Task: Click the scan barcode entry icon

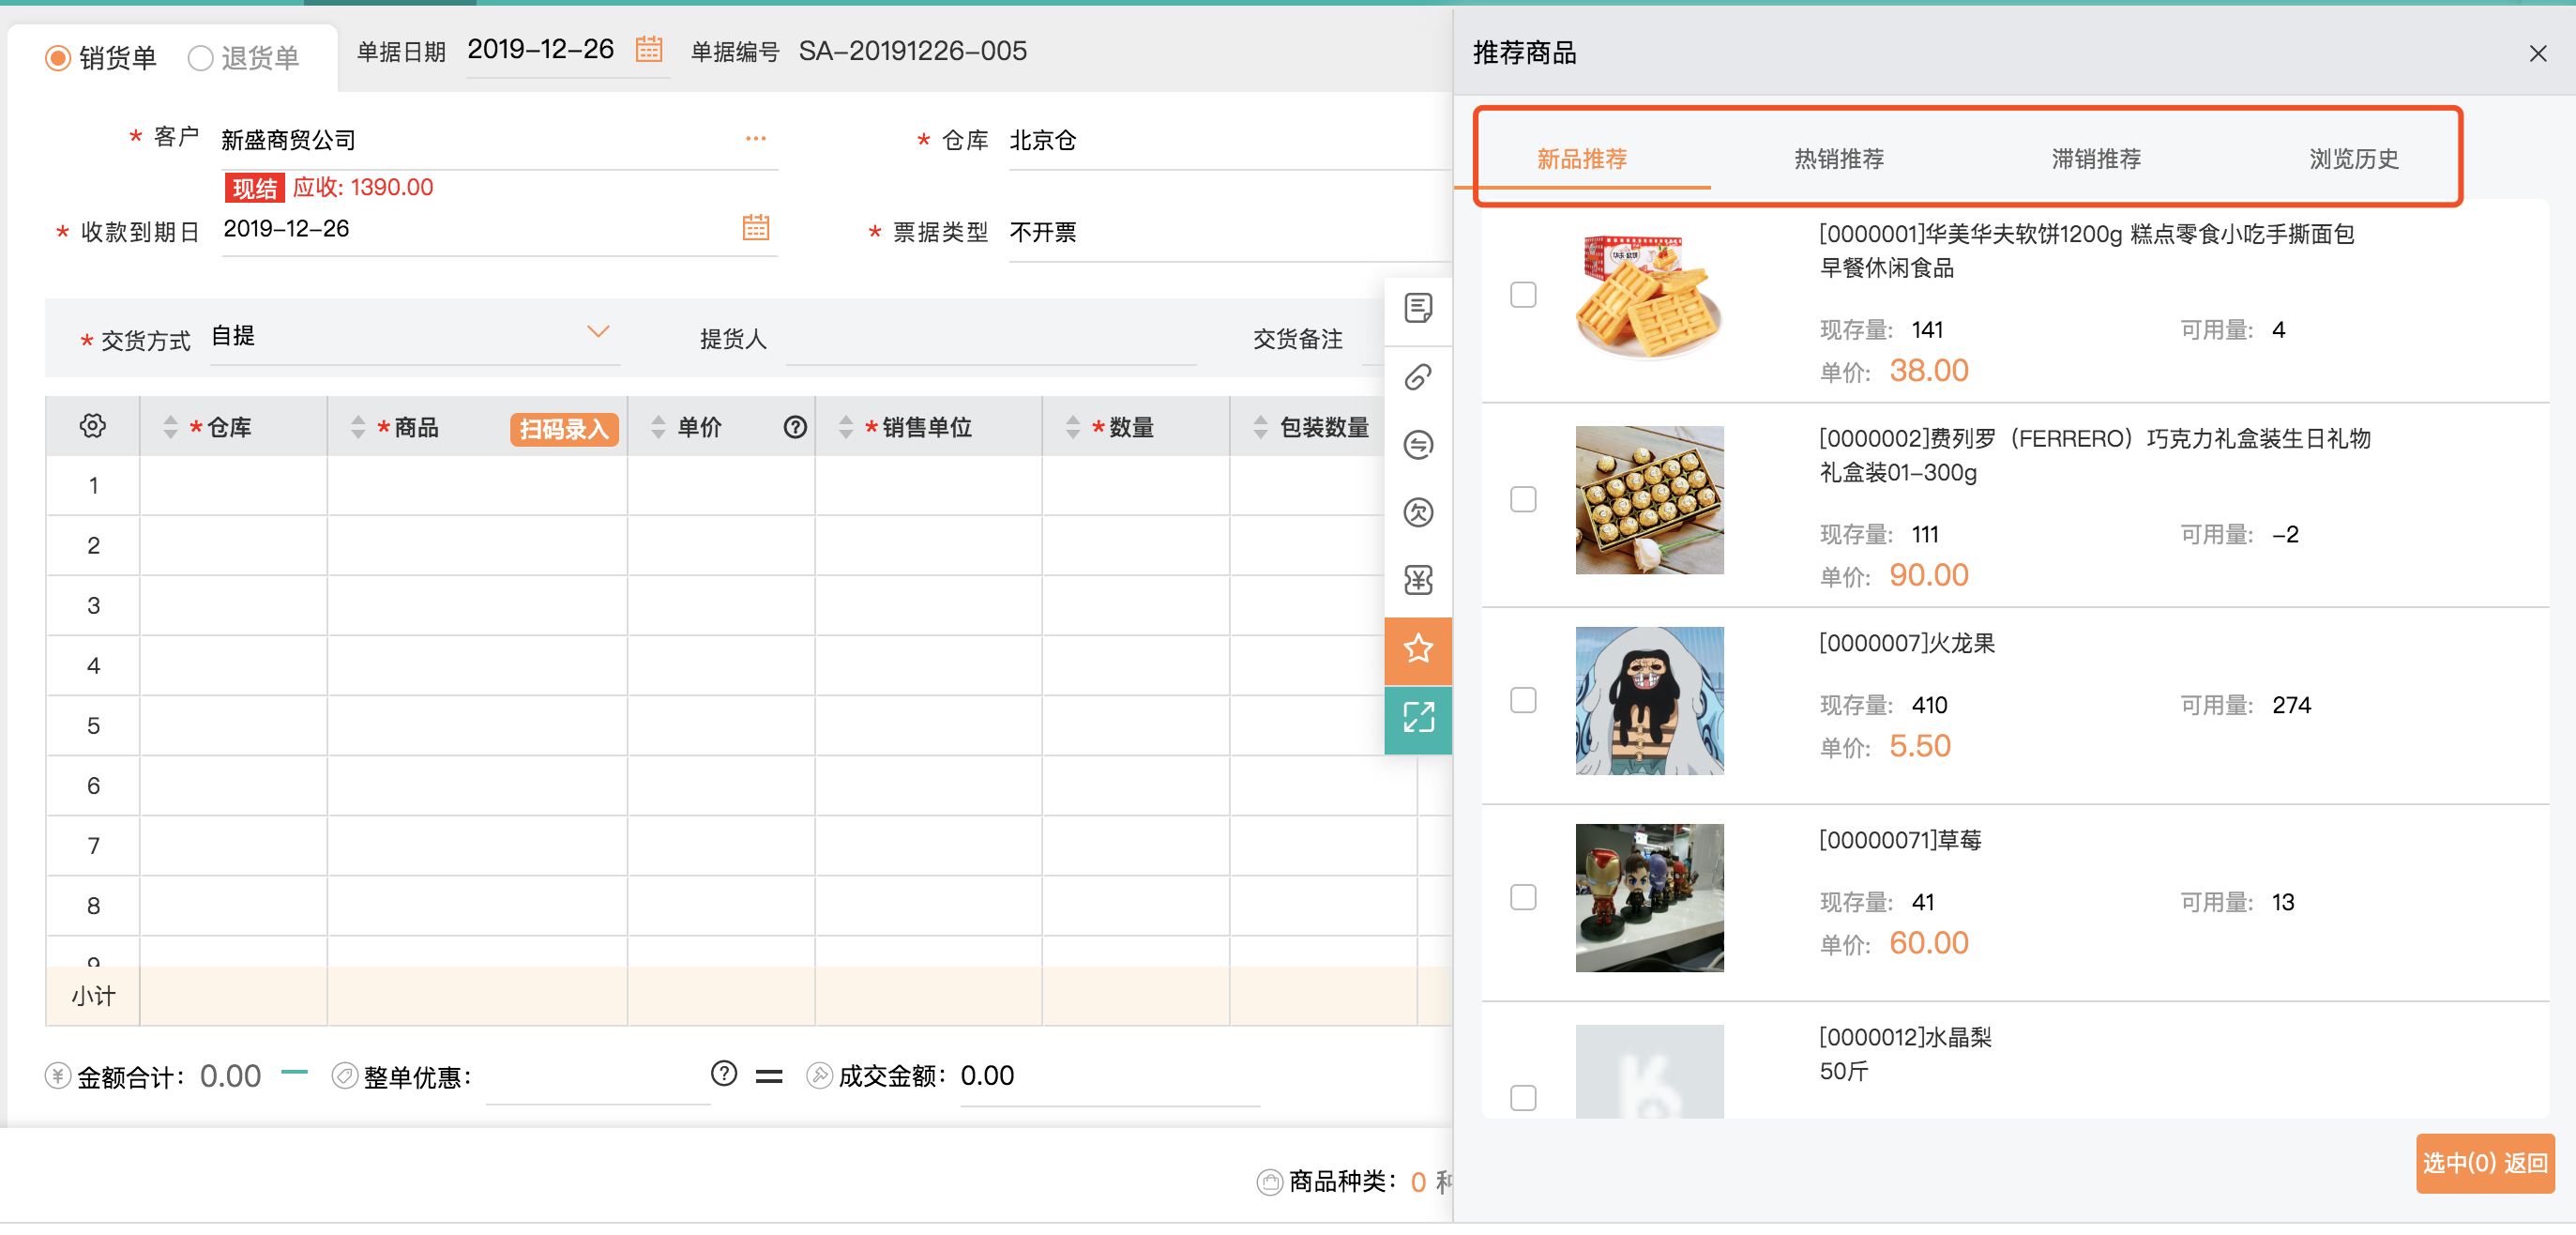Action: (x=565, y=429)
